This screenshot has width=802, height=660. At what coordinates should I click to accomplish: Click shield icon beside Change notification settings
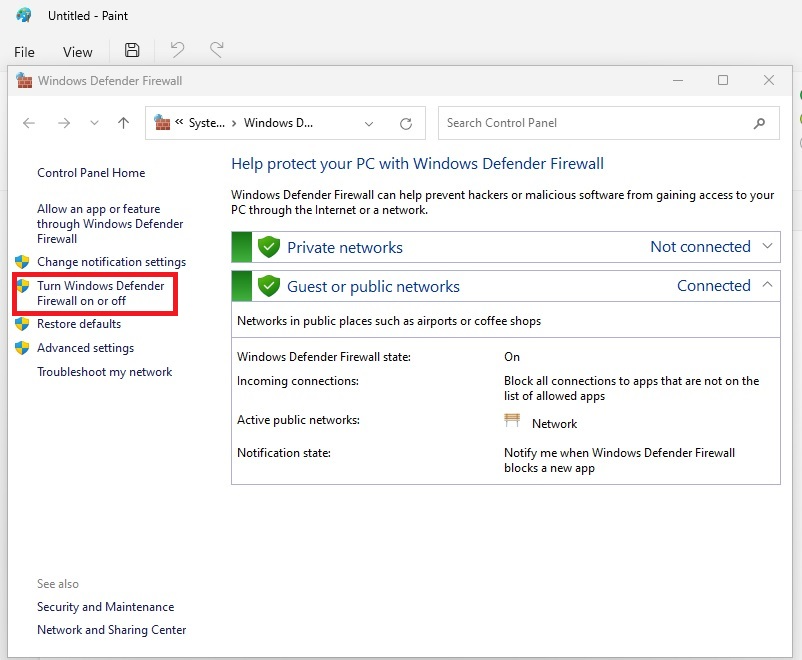coord(22,262)
